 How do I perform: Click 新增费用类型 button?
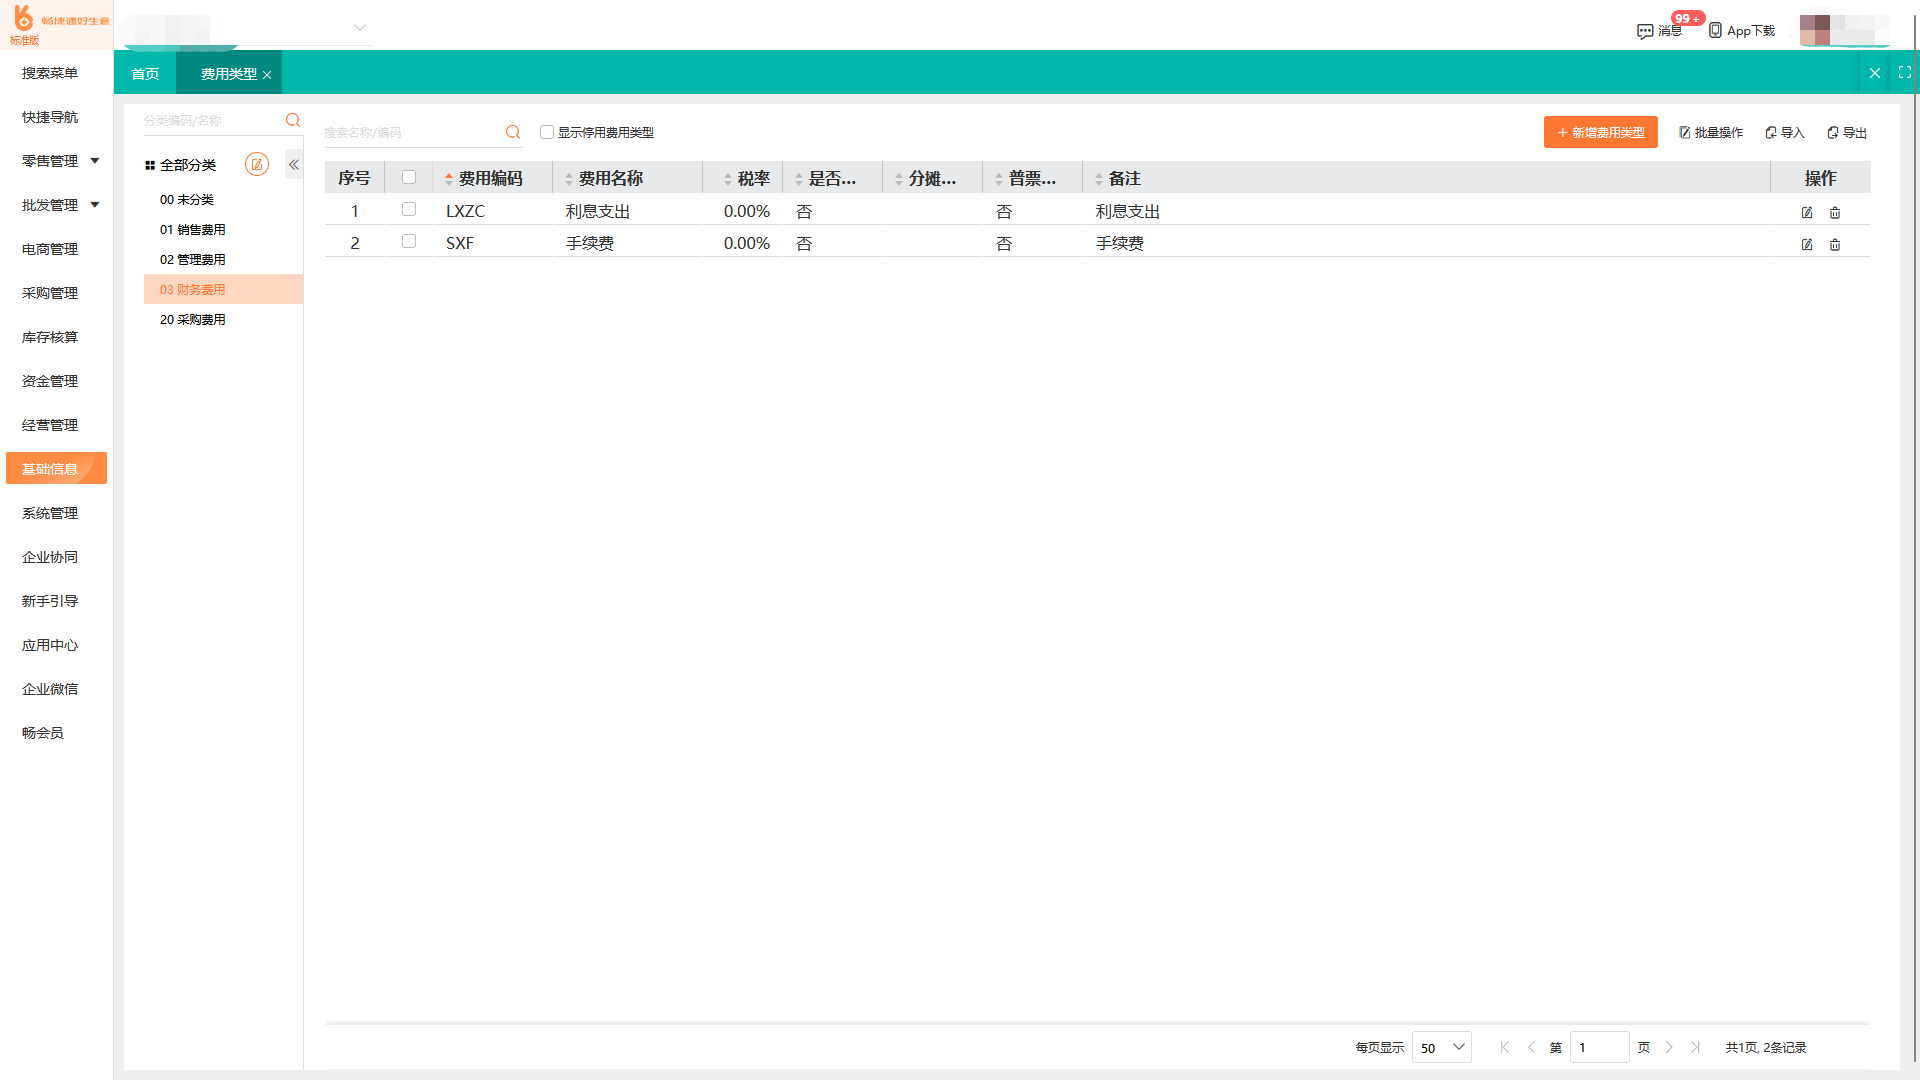point(1600,131)
